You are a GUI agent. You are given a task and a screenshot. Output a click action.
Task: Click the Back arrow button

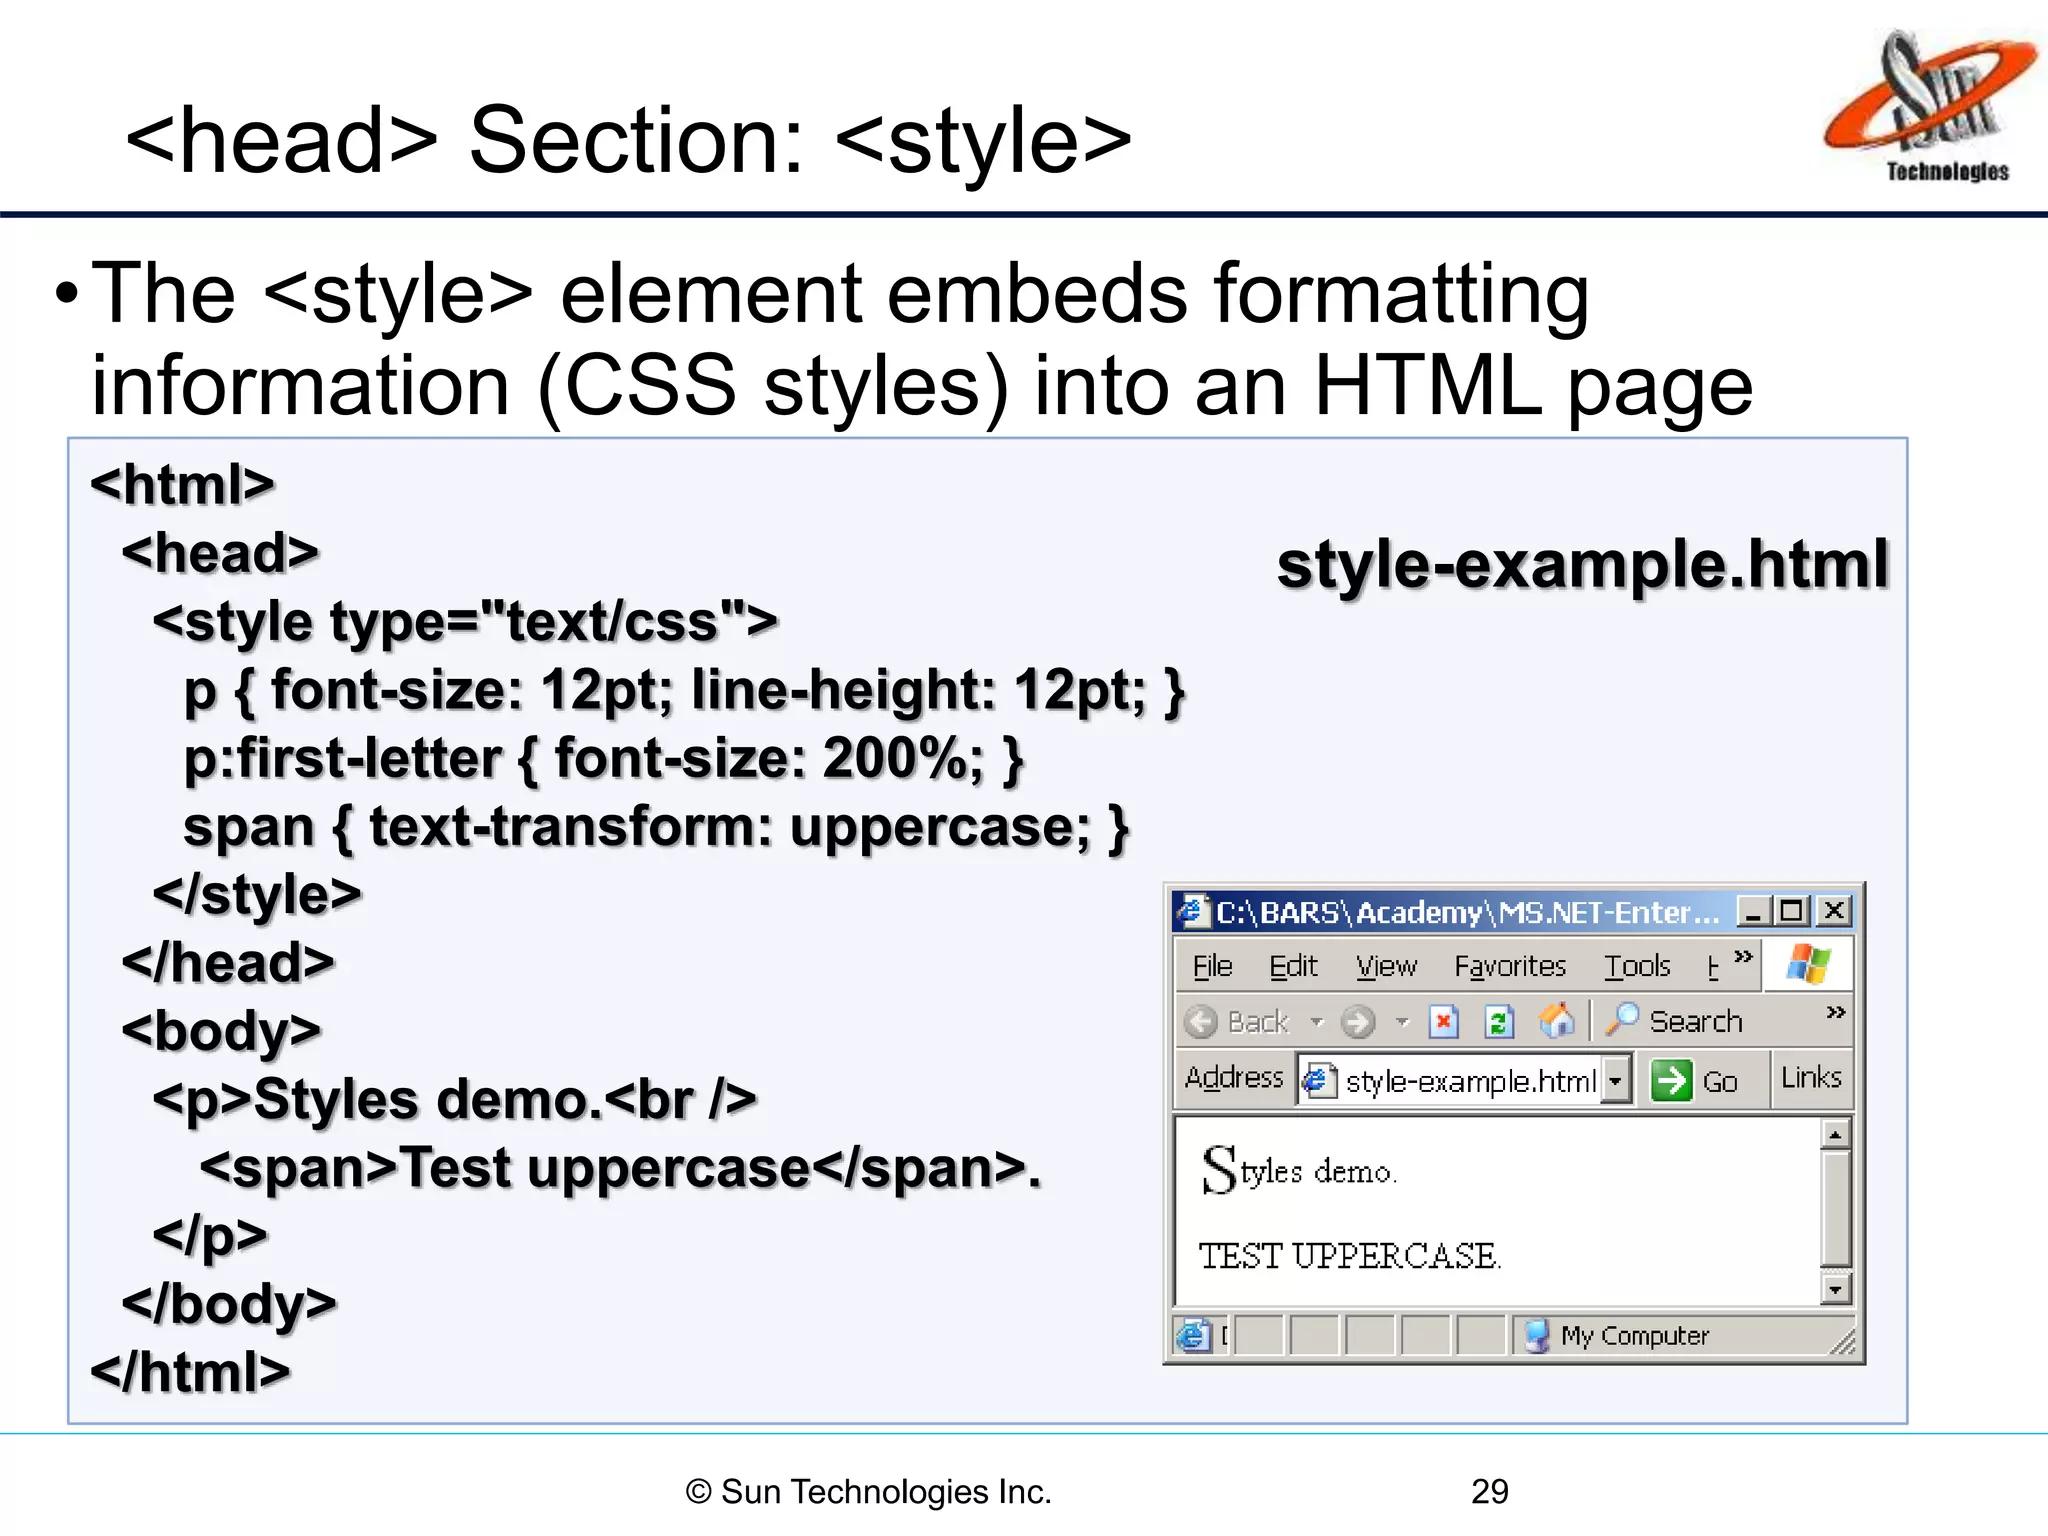[x=1201, y=1021]
